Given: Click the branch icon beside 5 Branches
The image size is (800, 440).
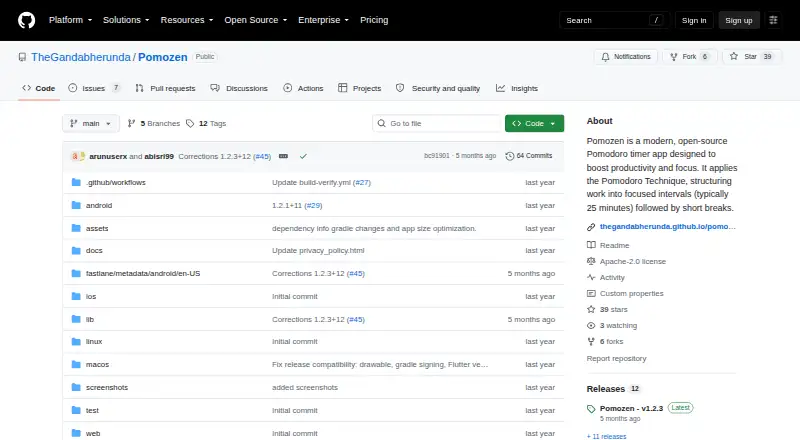Looking at the screenshot, I should click(x=131, y=124).
